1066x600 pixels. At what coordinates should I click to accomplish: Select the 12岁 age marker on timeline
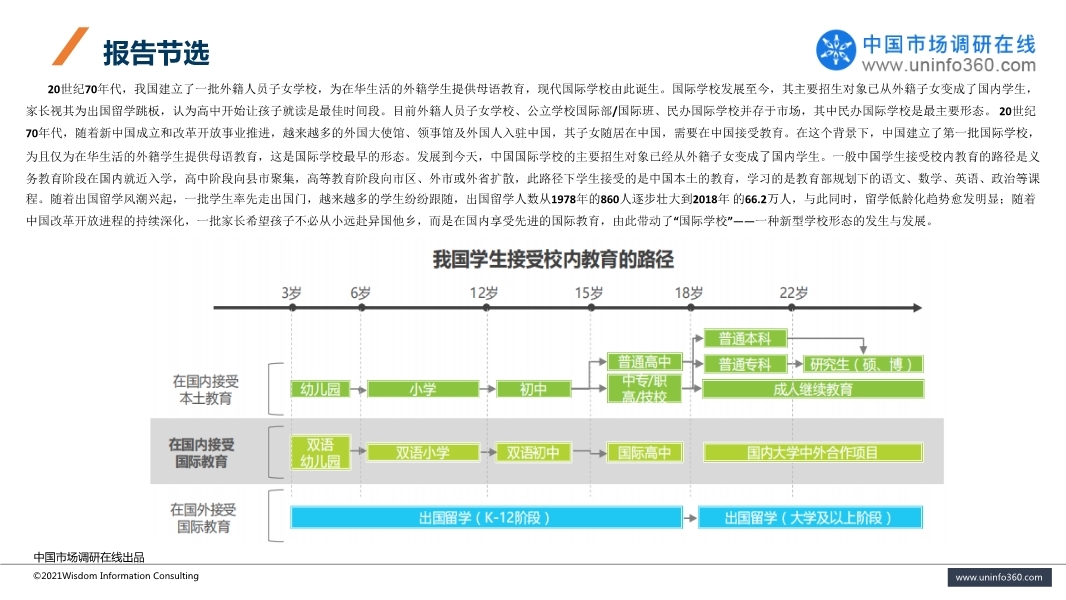tap(484, 293)
